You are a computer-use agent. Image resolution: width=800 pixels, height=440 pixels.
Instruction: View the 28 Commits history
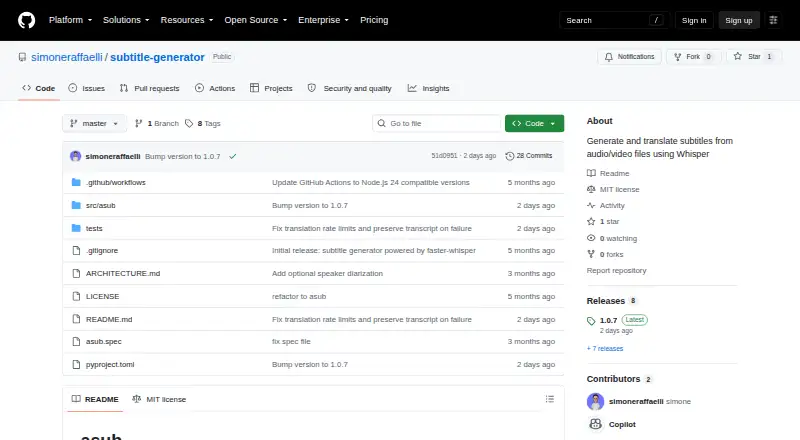click(529, 156)
